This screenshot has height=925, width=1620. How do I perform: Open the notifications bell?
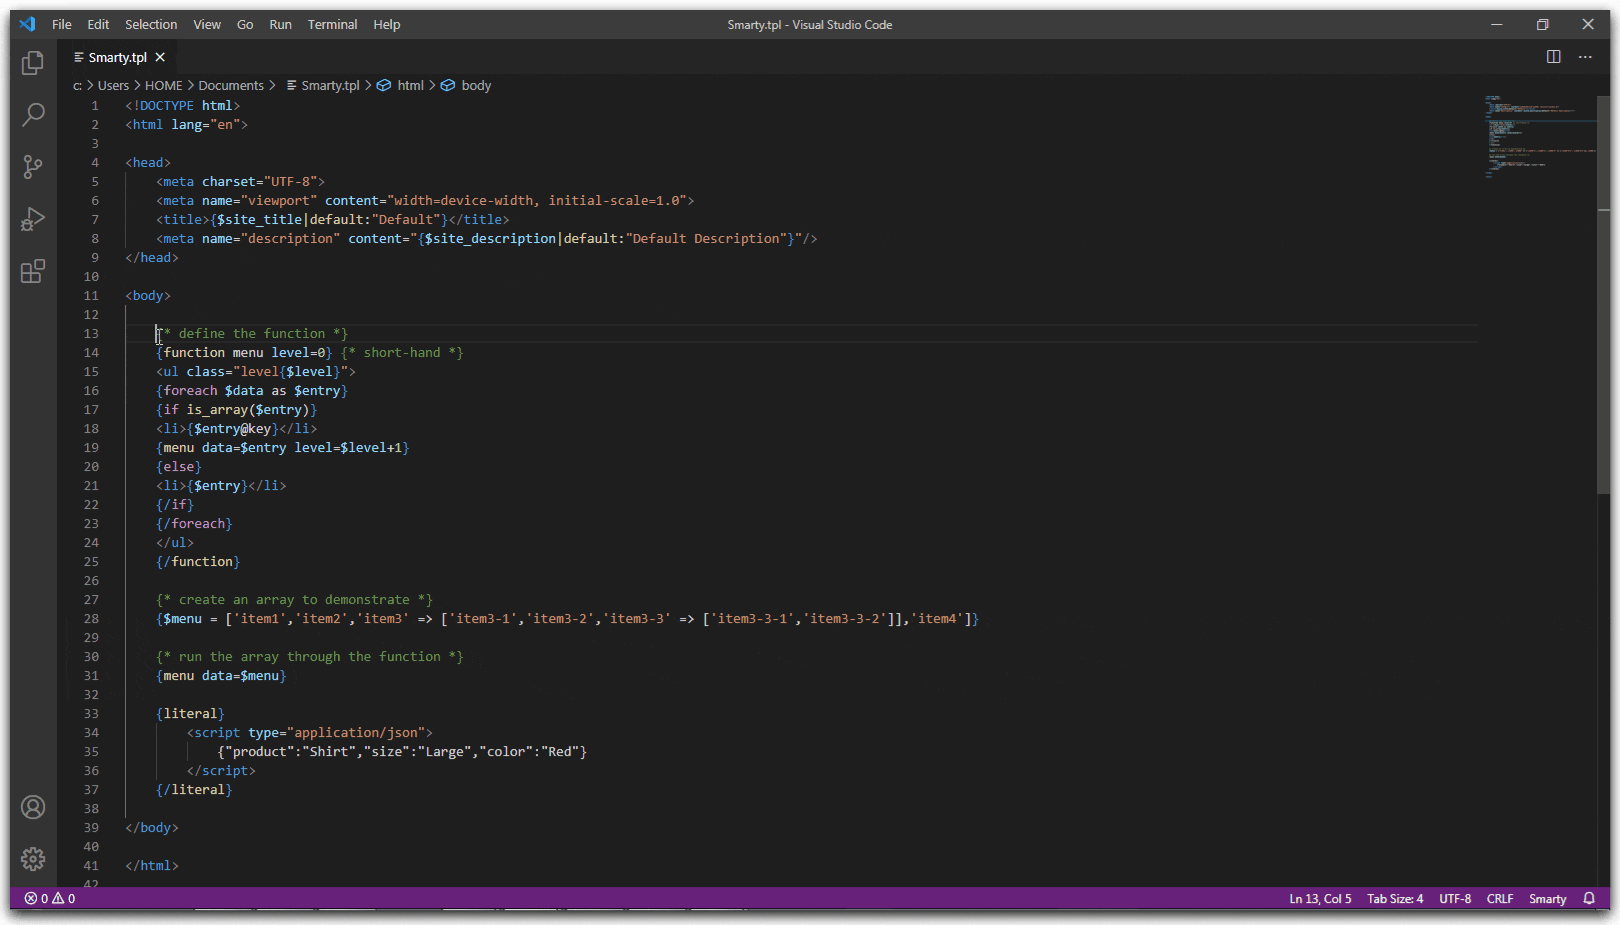click(1588, 898)
